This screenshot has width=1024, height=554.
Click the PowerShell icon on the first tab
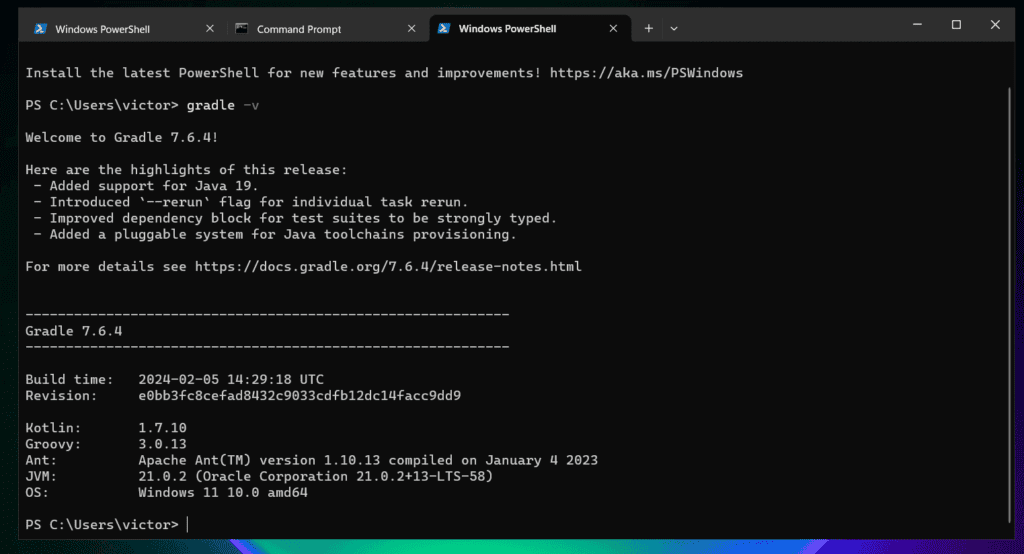coord(40,29)
